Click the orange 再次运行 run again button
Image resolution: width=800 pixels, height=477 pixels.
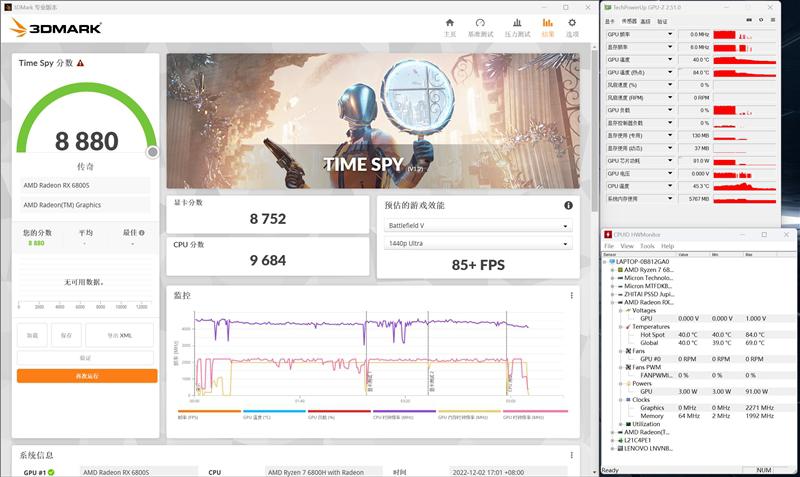[87, 376]
